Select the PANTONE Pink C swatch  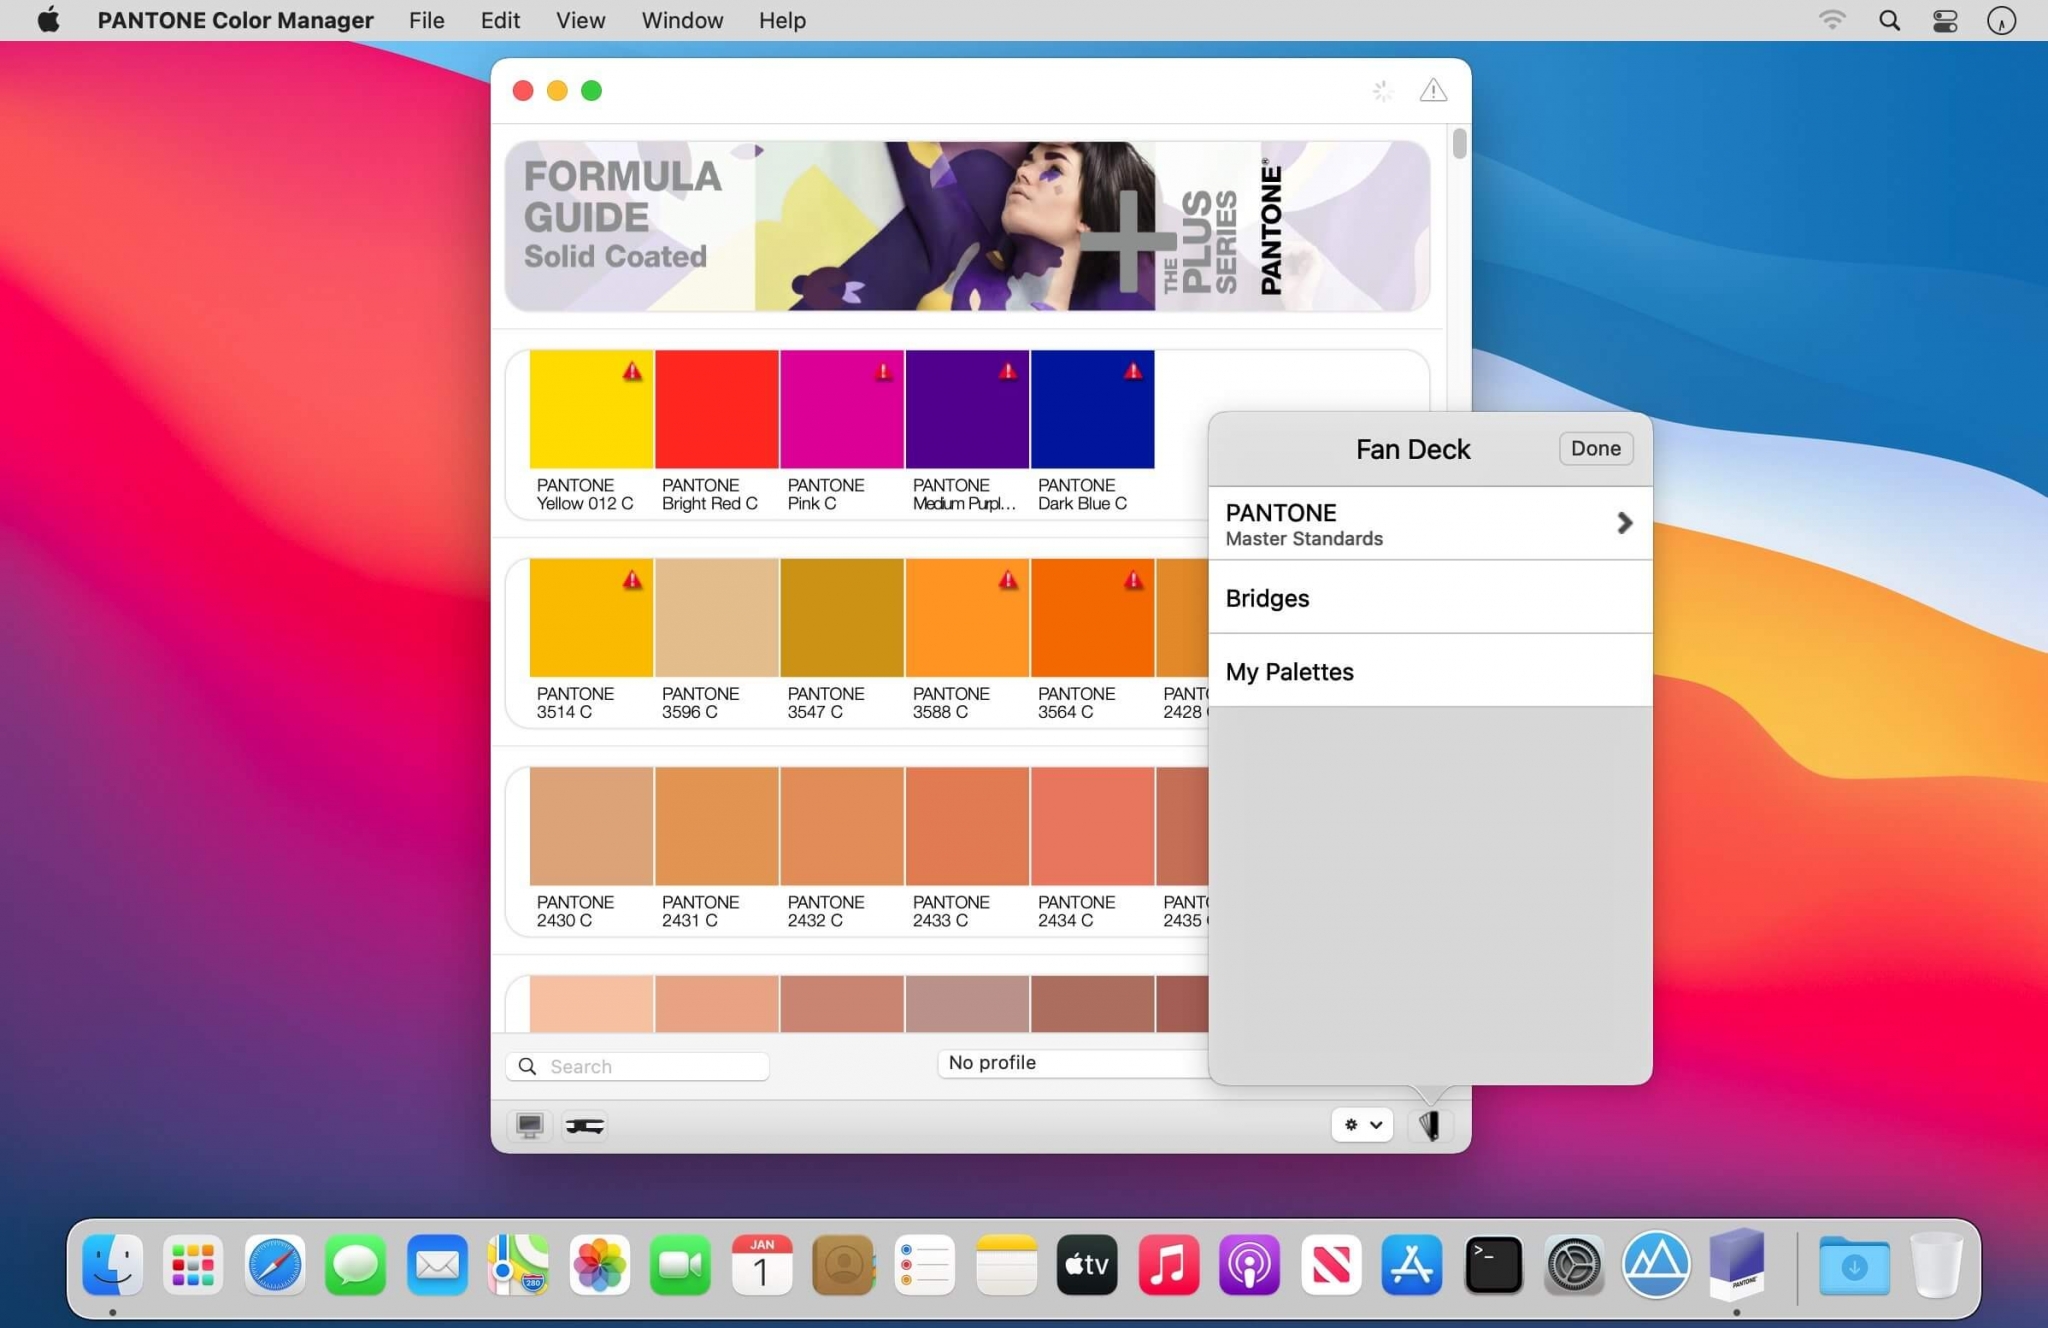[x=841, y=408]
